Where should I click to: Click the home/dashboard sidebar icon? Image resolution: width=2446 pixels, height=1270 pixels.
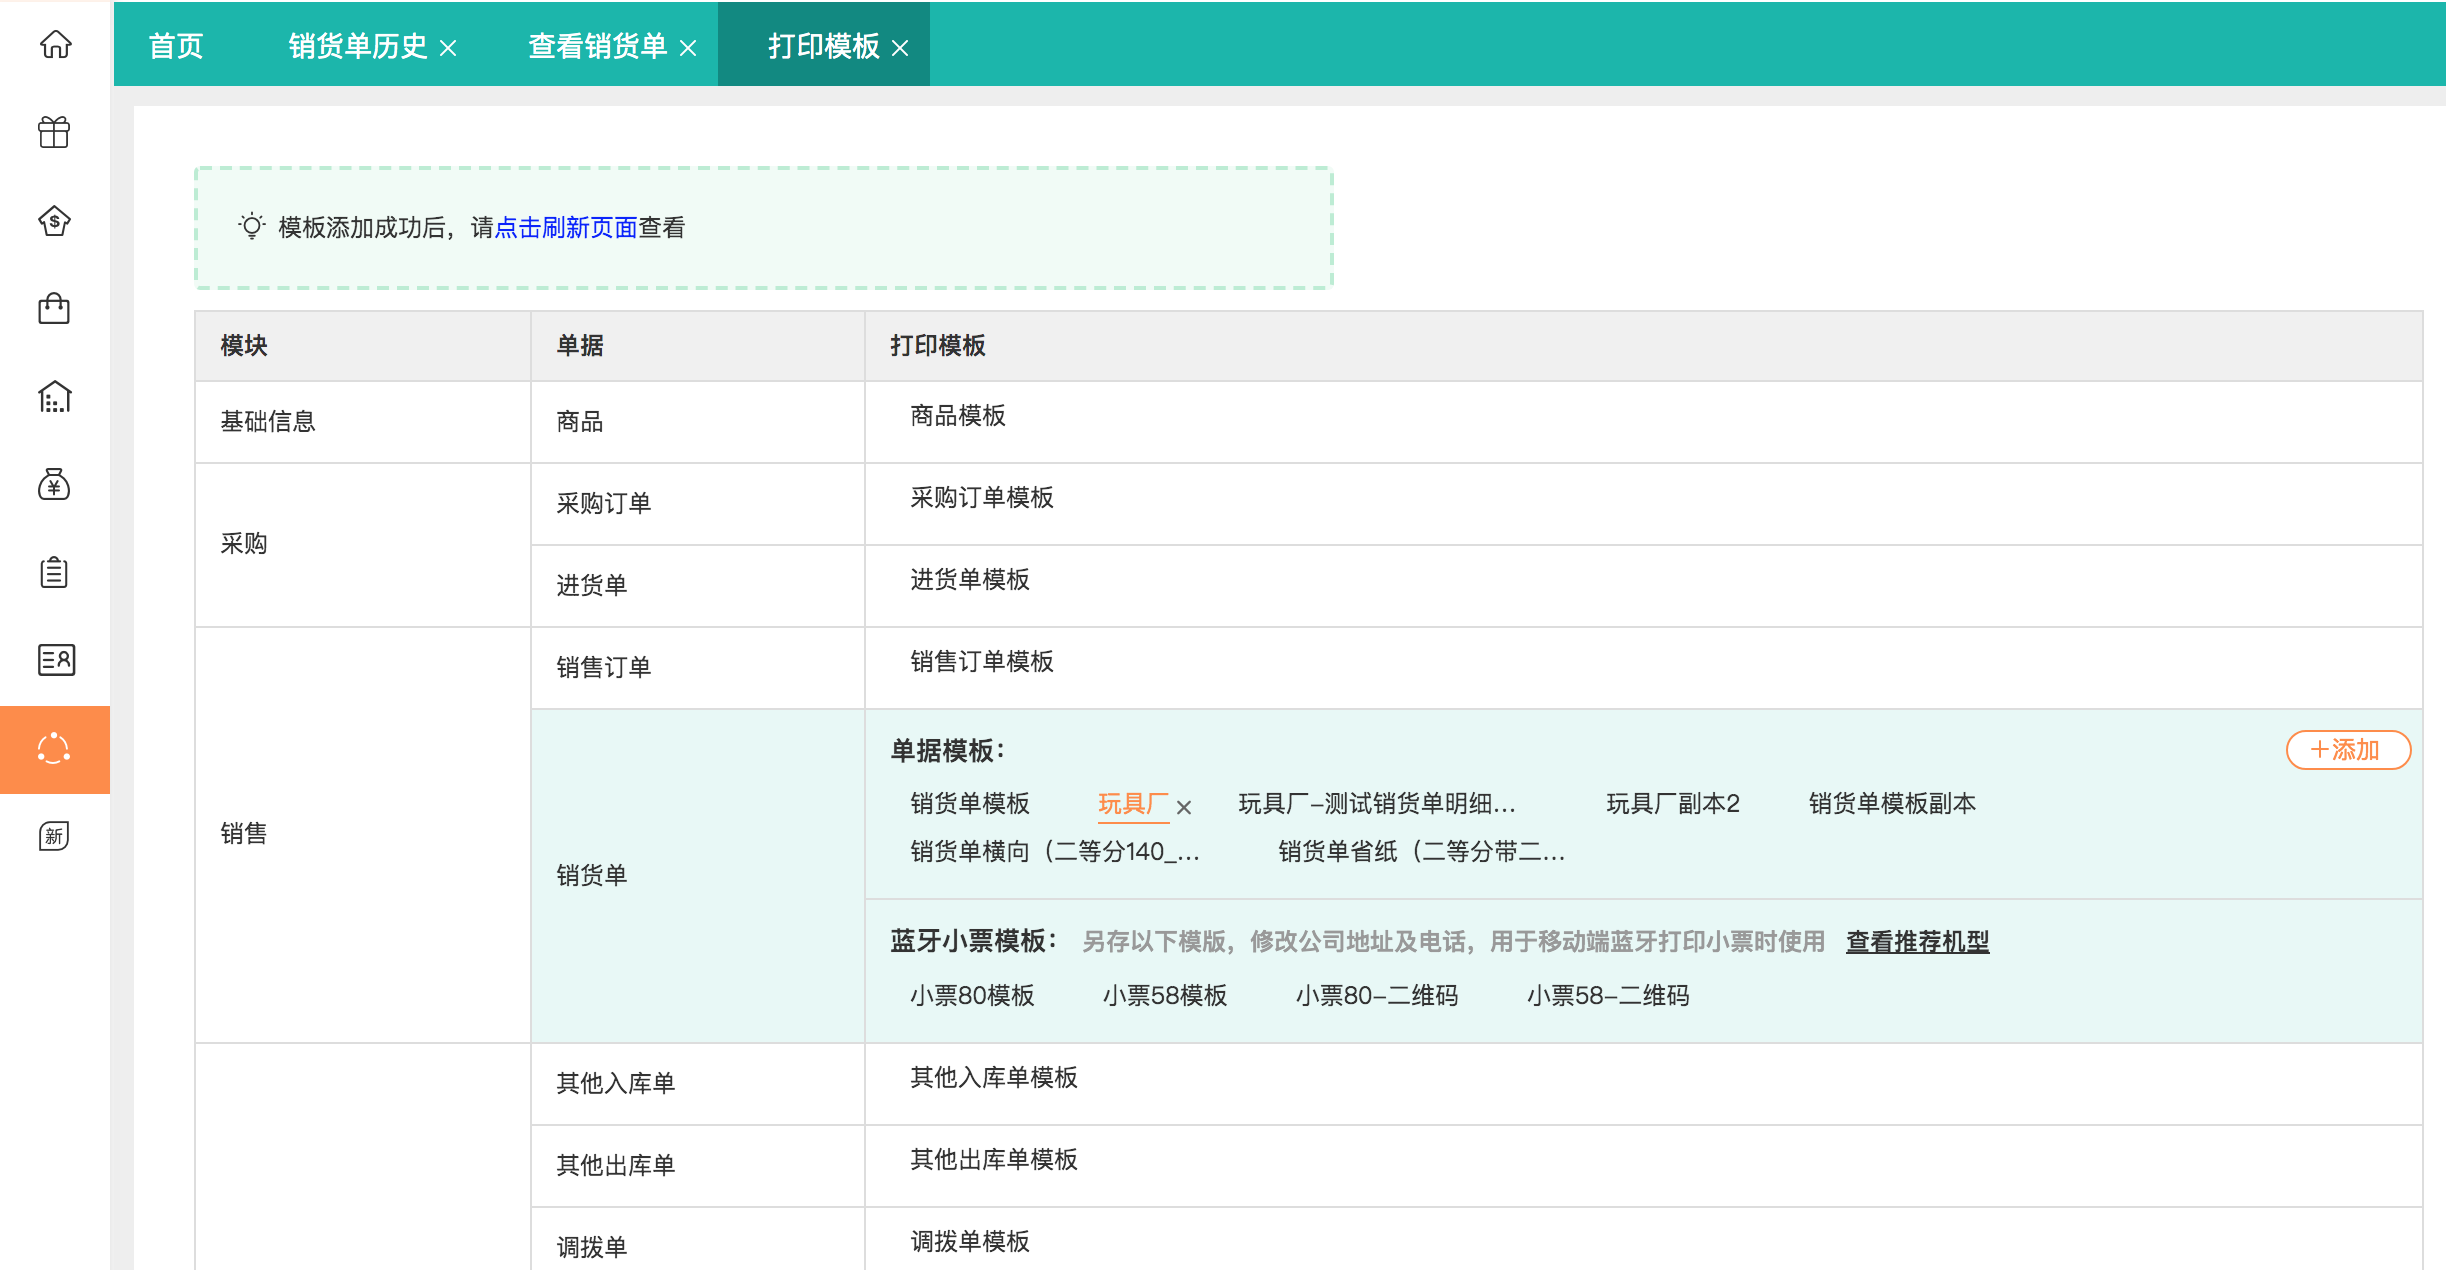click(x=55, y=44)
